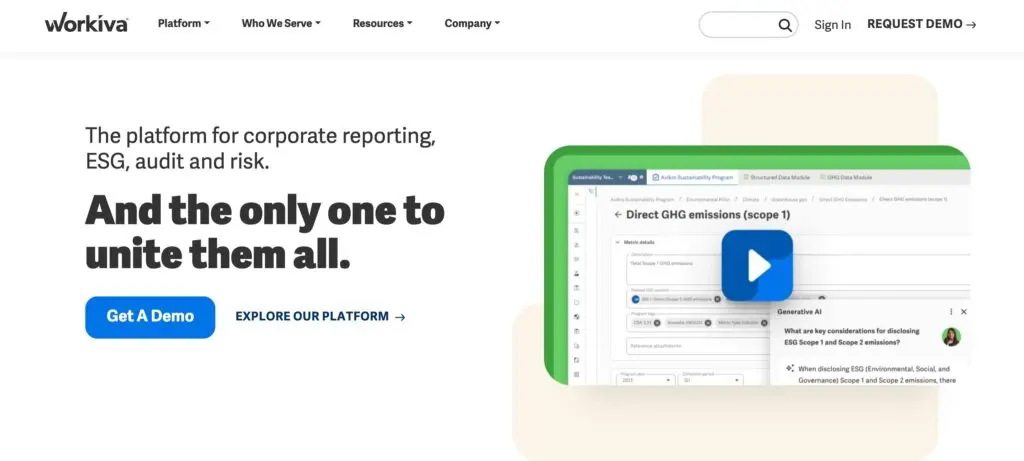Expand the Company menu

pyautogui.click(x=472, y=23)
